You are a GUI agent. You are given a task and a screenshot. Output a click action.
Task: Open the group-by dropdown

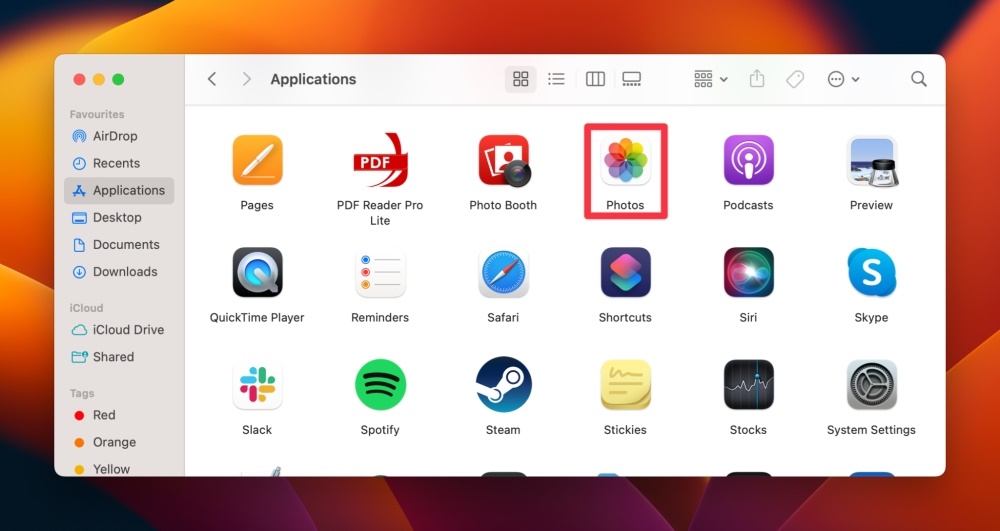[x=710, y=79]
